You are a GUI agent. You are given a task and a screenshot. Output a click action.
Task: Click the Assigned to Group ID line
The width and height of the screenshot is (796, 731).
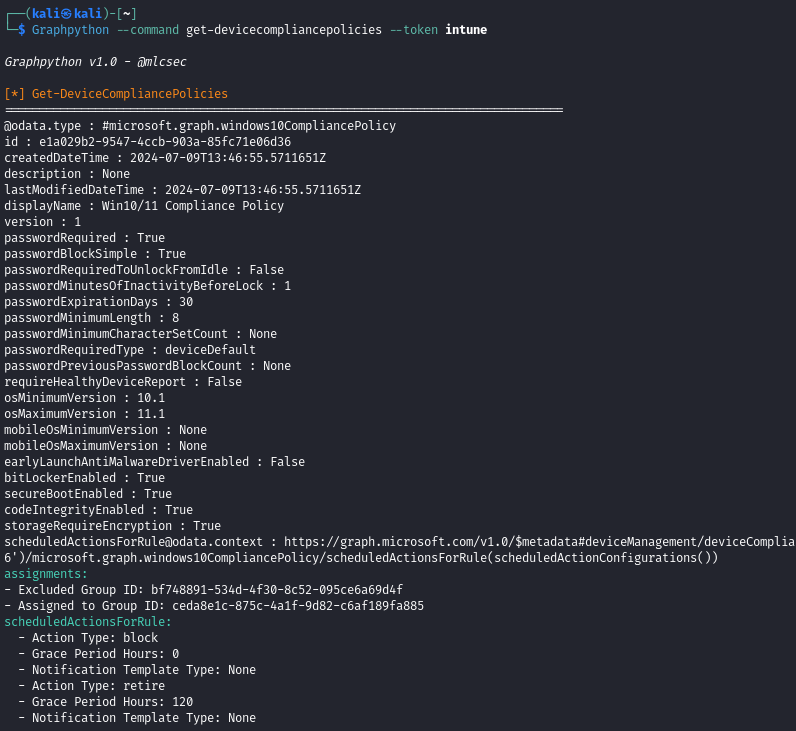[x=214, y=606]
